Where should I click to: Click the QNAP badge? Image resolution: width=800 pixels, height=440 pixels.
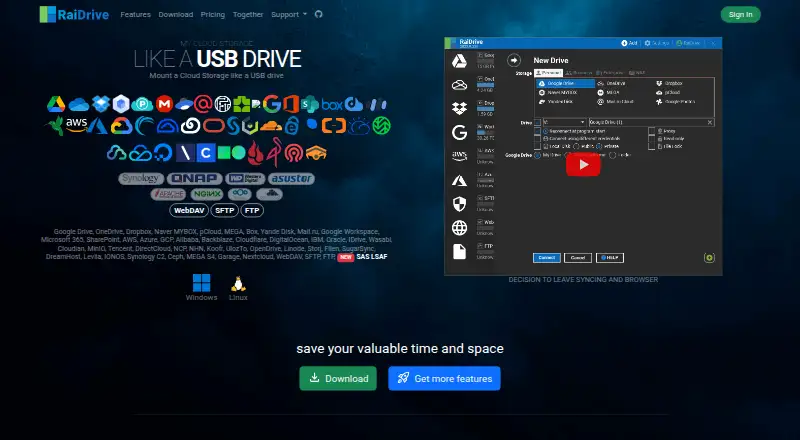[x=195, y=178]
